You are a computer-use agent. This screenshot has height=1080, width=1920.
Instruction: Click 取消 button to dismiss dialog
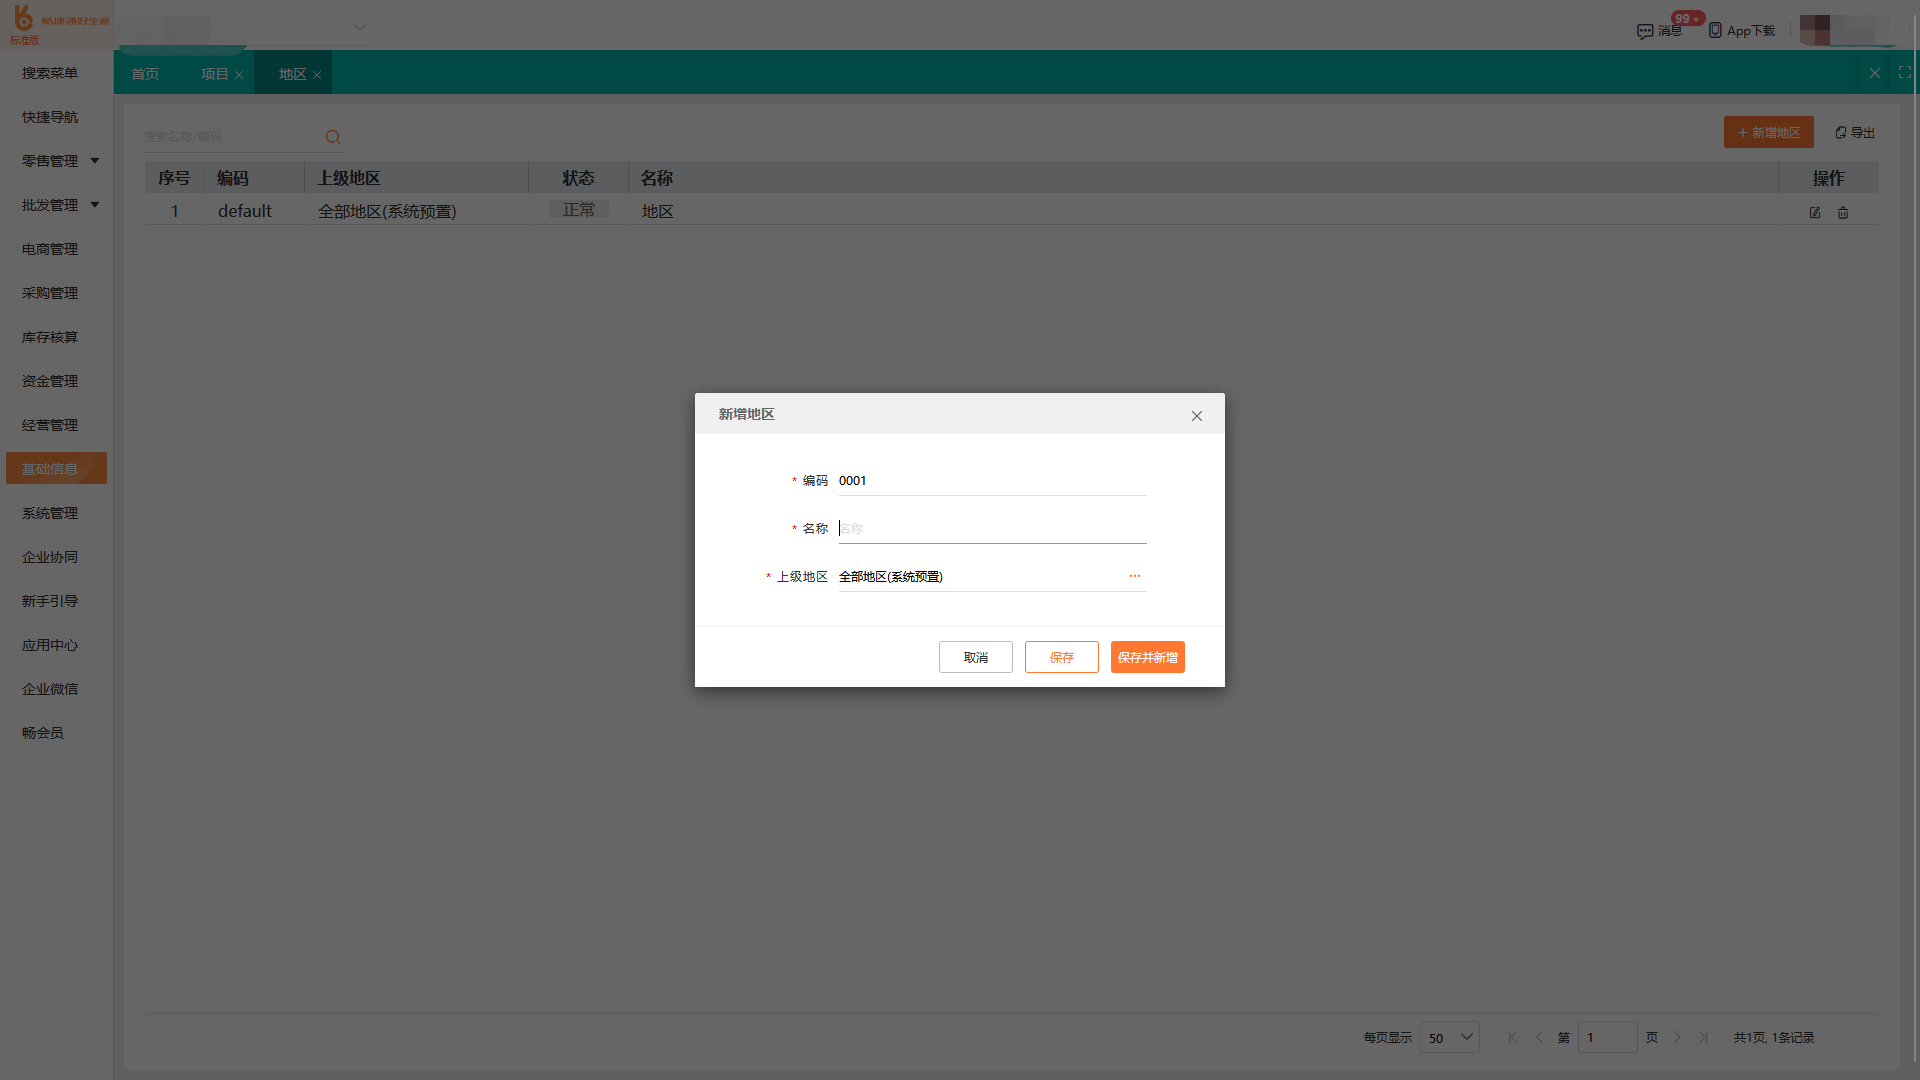[x=976, y=657]
